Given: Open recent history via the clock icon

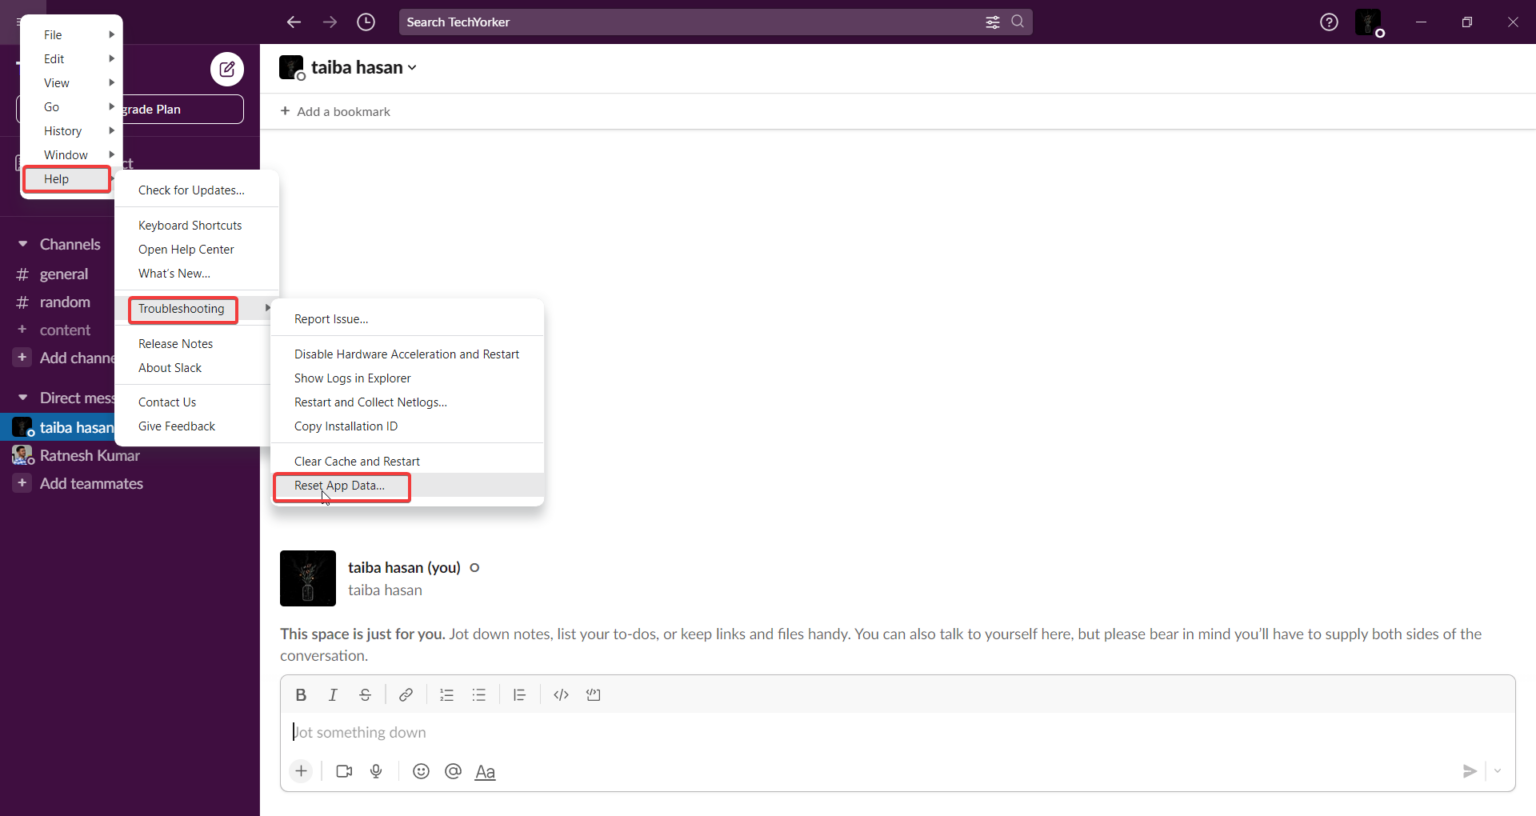Looking at the screenshot, I should (x=365, y=21).
